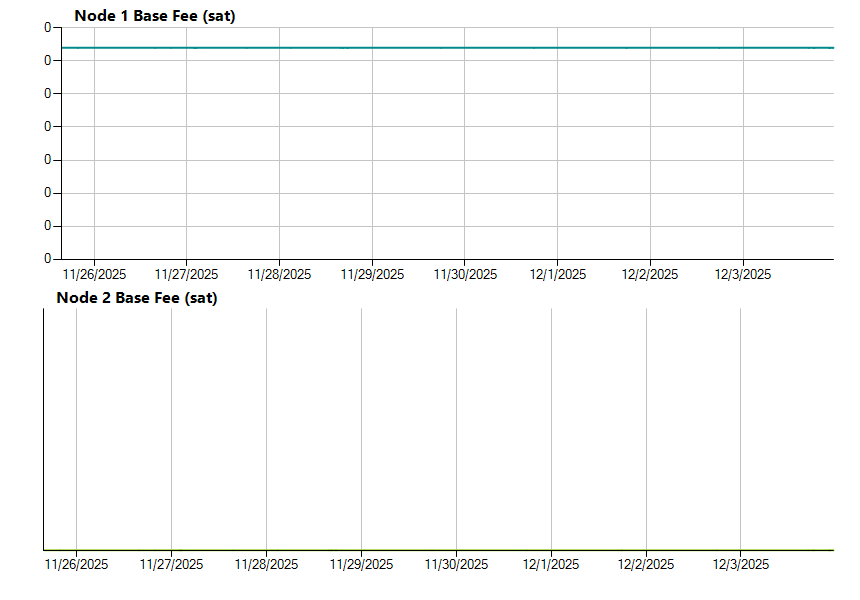The height and width of the screenshot is (600, 860).
Task: Select 11/30/2025 label beneath Node 2 chart
Action: point(456,564)
